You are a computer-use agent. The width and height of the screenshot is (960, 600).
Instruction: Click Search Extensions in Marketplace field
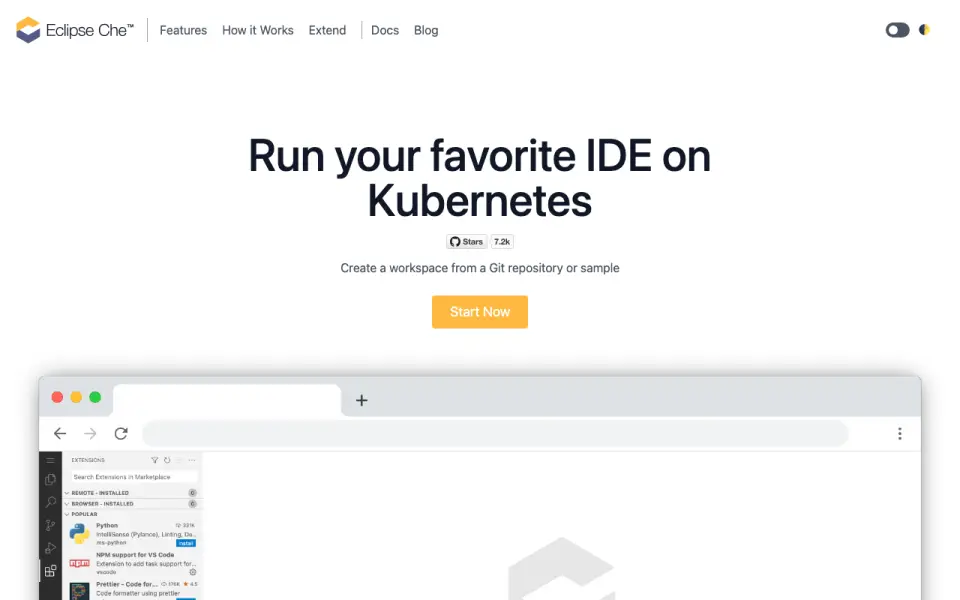click(133, 477)
